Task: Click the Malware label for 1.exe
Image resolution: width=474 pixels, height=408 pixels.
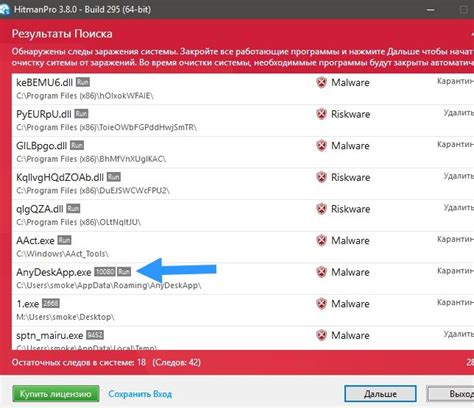Action: tap(350, 304)
